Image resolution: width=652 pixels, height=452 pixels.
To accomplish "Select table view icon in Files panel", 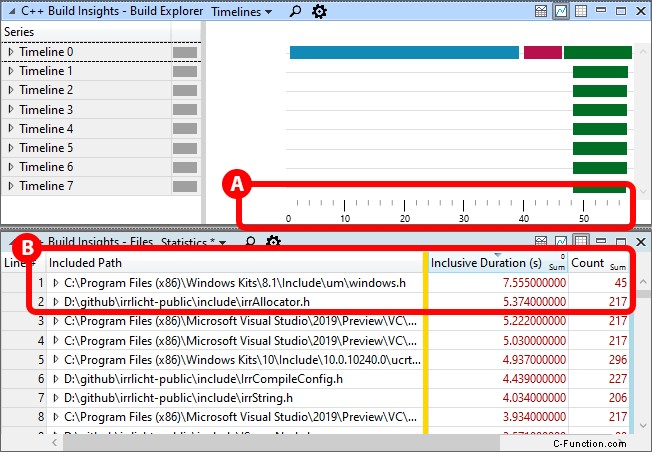I will click(x=580, y=242).
